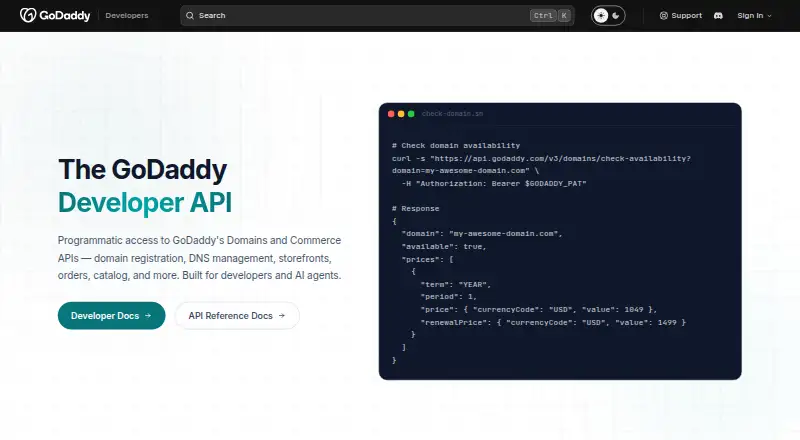Click the "term": "YEAR" line

456,284
